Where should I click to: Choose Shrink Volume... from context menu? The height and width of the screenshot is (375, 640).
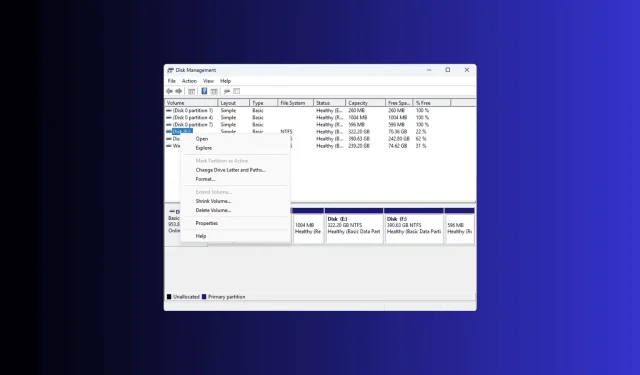click(213, 201)
